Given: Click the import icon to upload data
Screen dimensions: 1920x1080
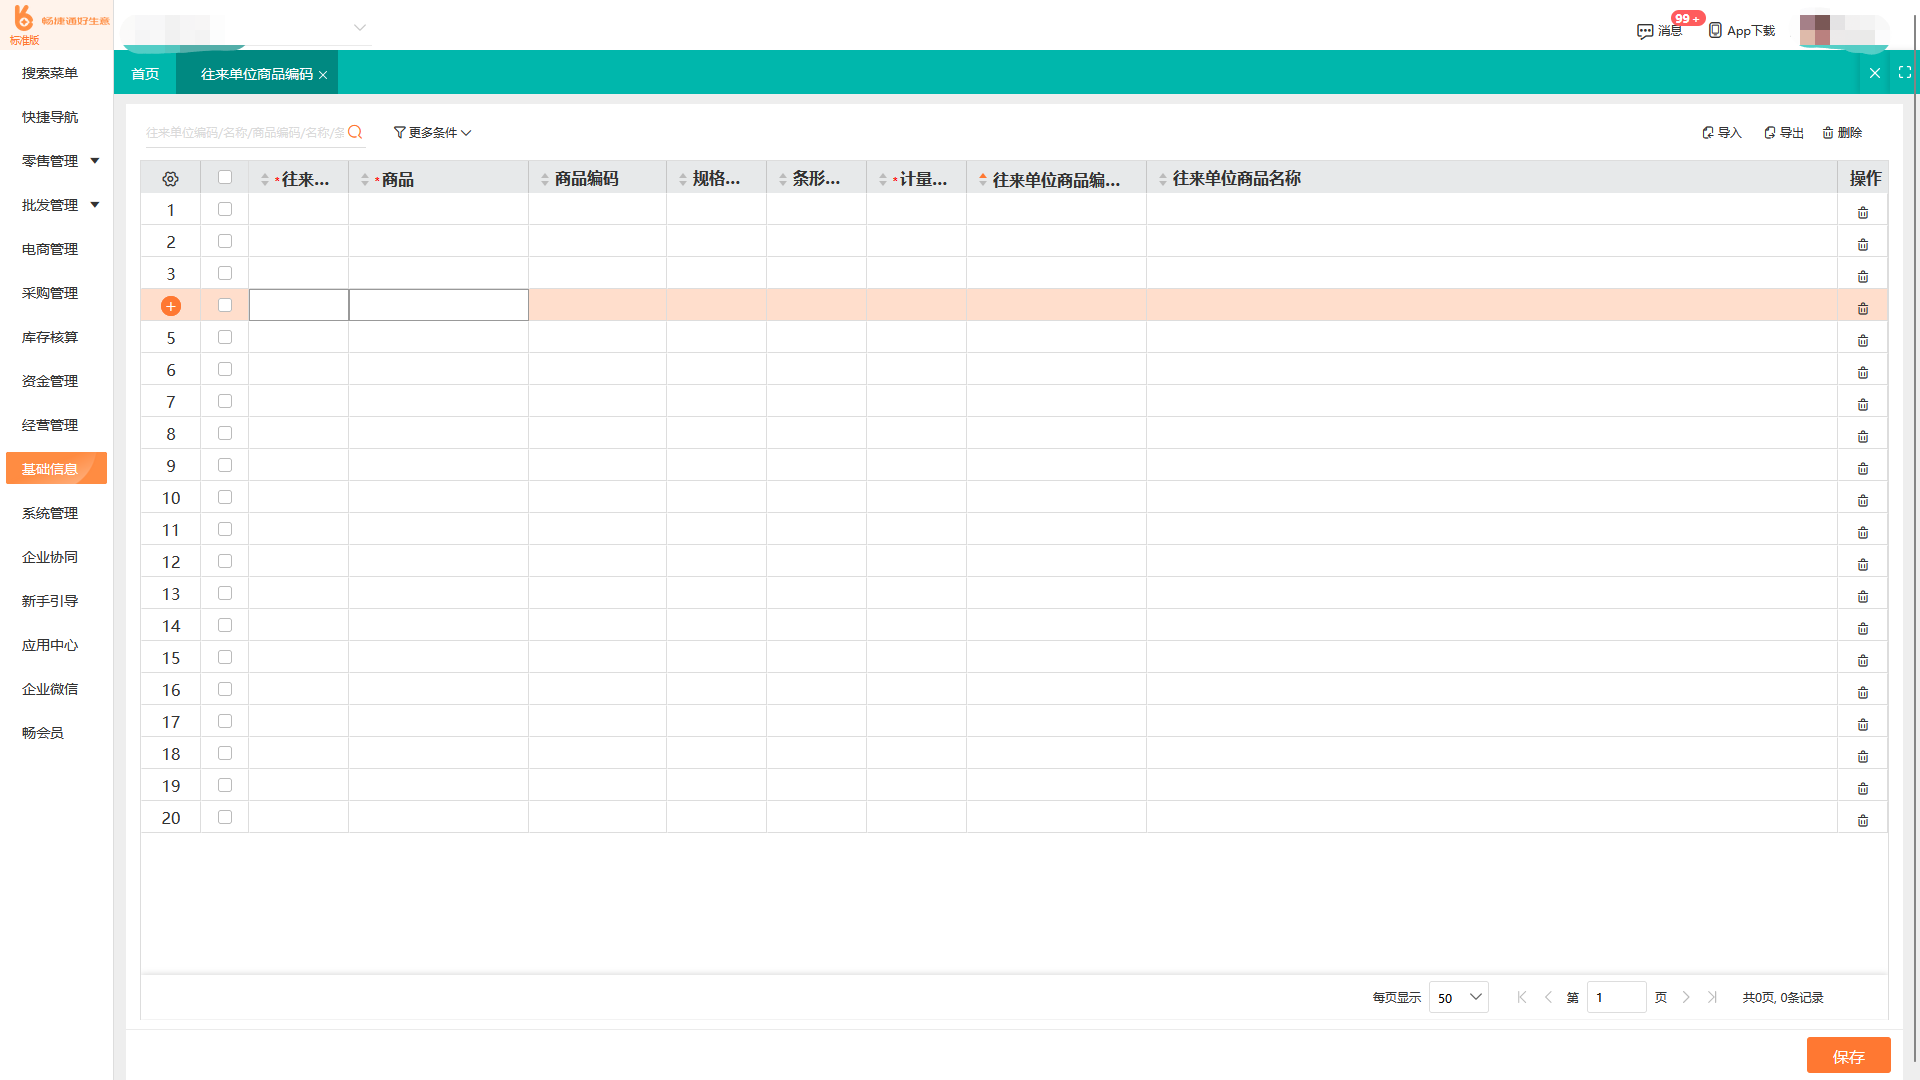Looking at the screenshot, I should (x=1722, y=132).
